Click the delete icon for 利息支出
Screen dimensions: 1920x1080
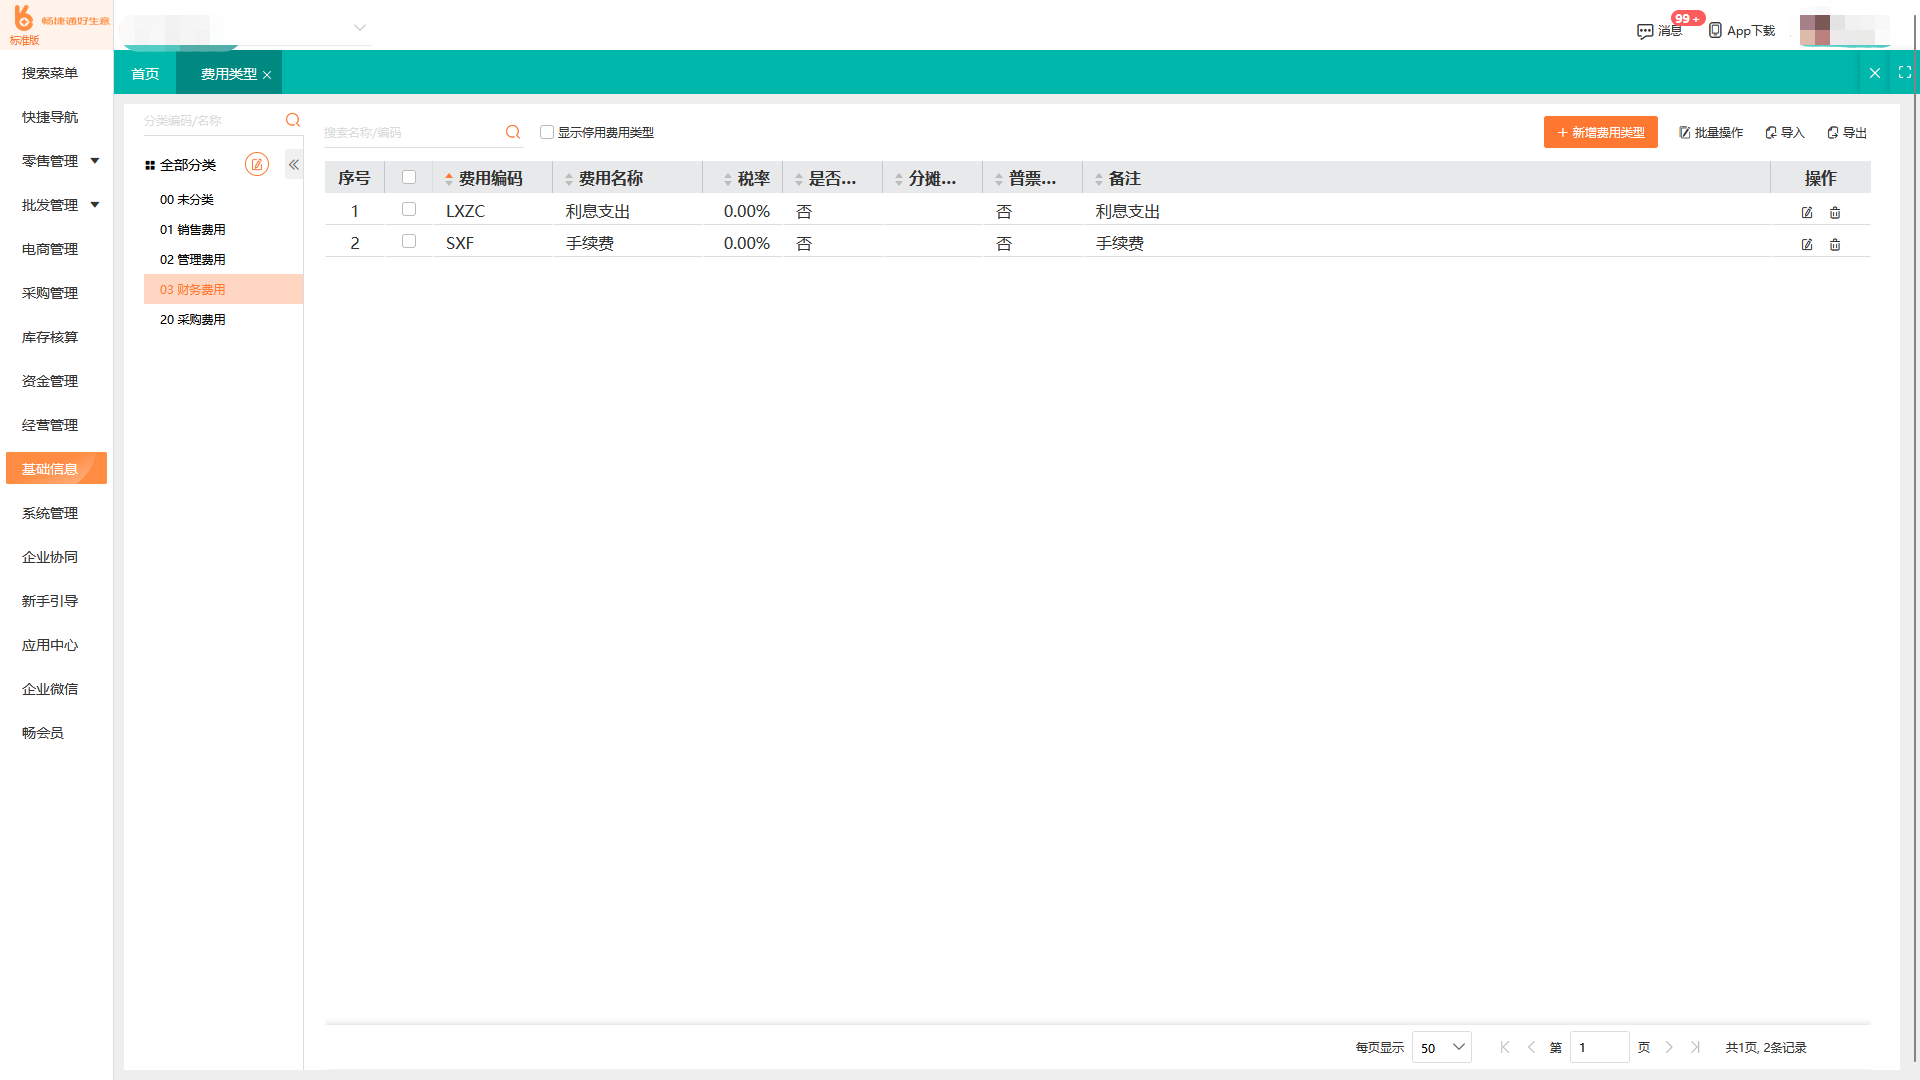[1836, 212]
